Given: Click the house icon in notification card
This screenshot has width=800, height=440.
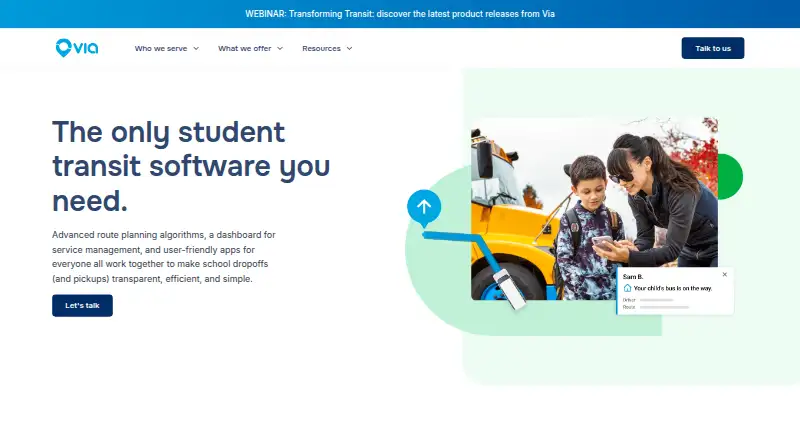Looking at the screenshot, I should [x=627, y=288].
